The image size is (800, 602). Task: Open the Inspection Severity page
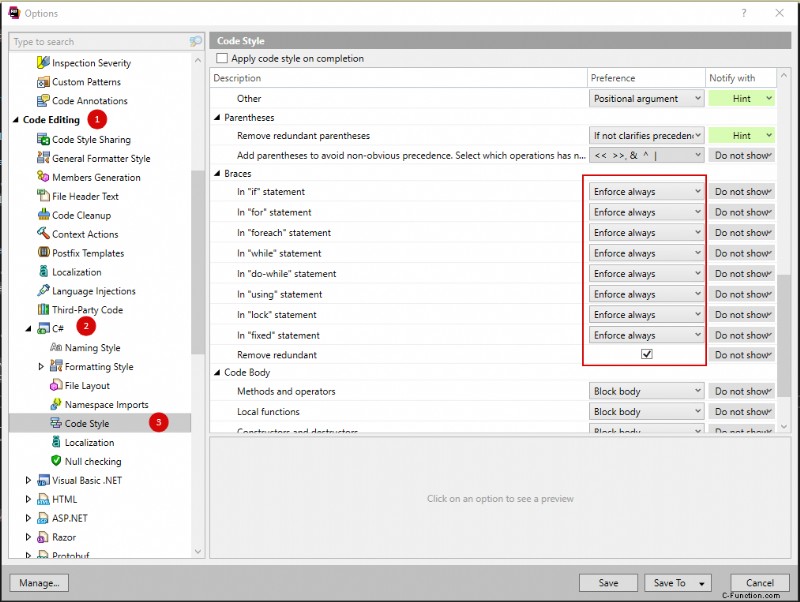click(91, 63)
